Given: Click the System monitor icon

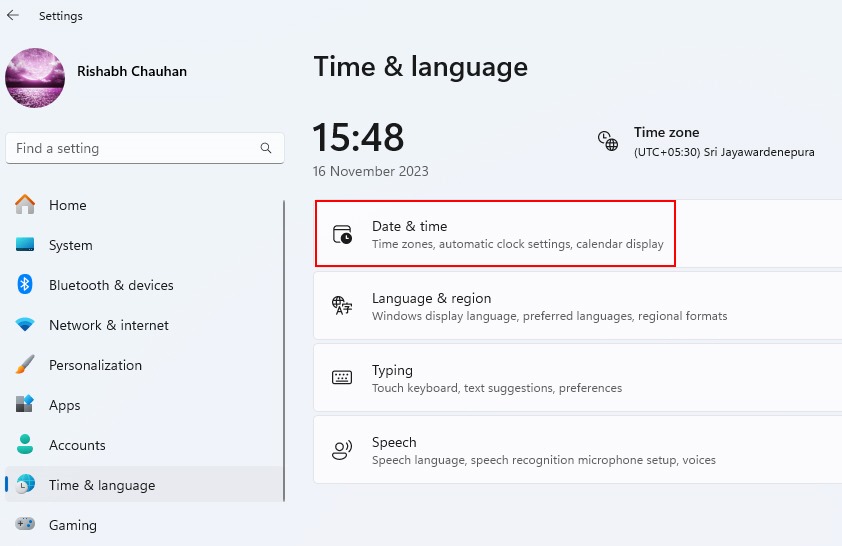Looking at the screenshot, I should coord(25,245).
